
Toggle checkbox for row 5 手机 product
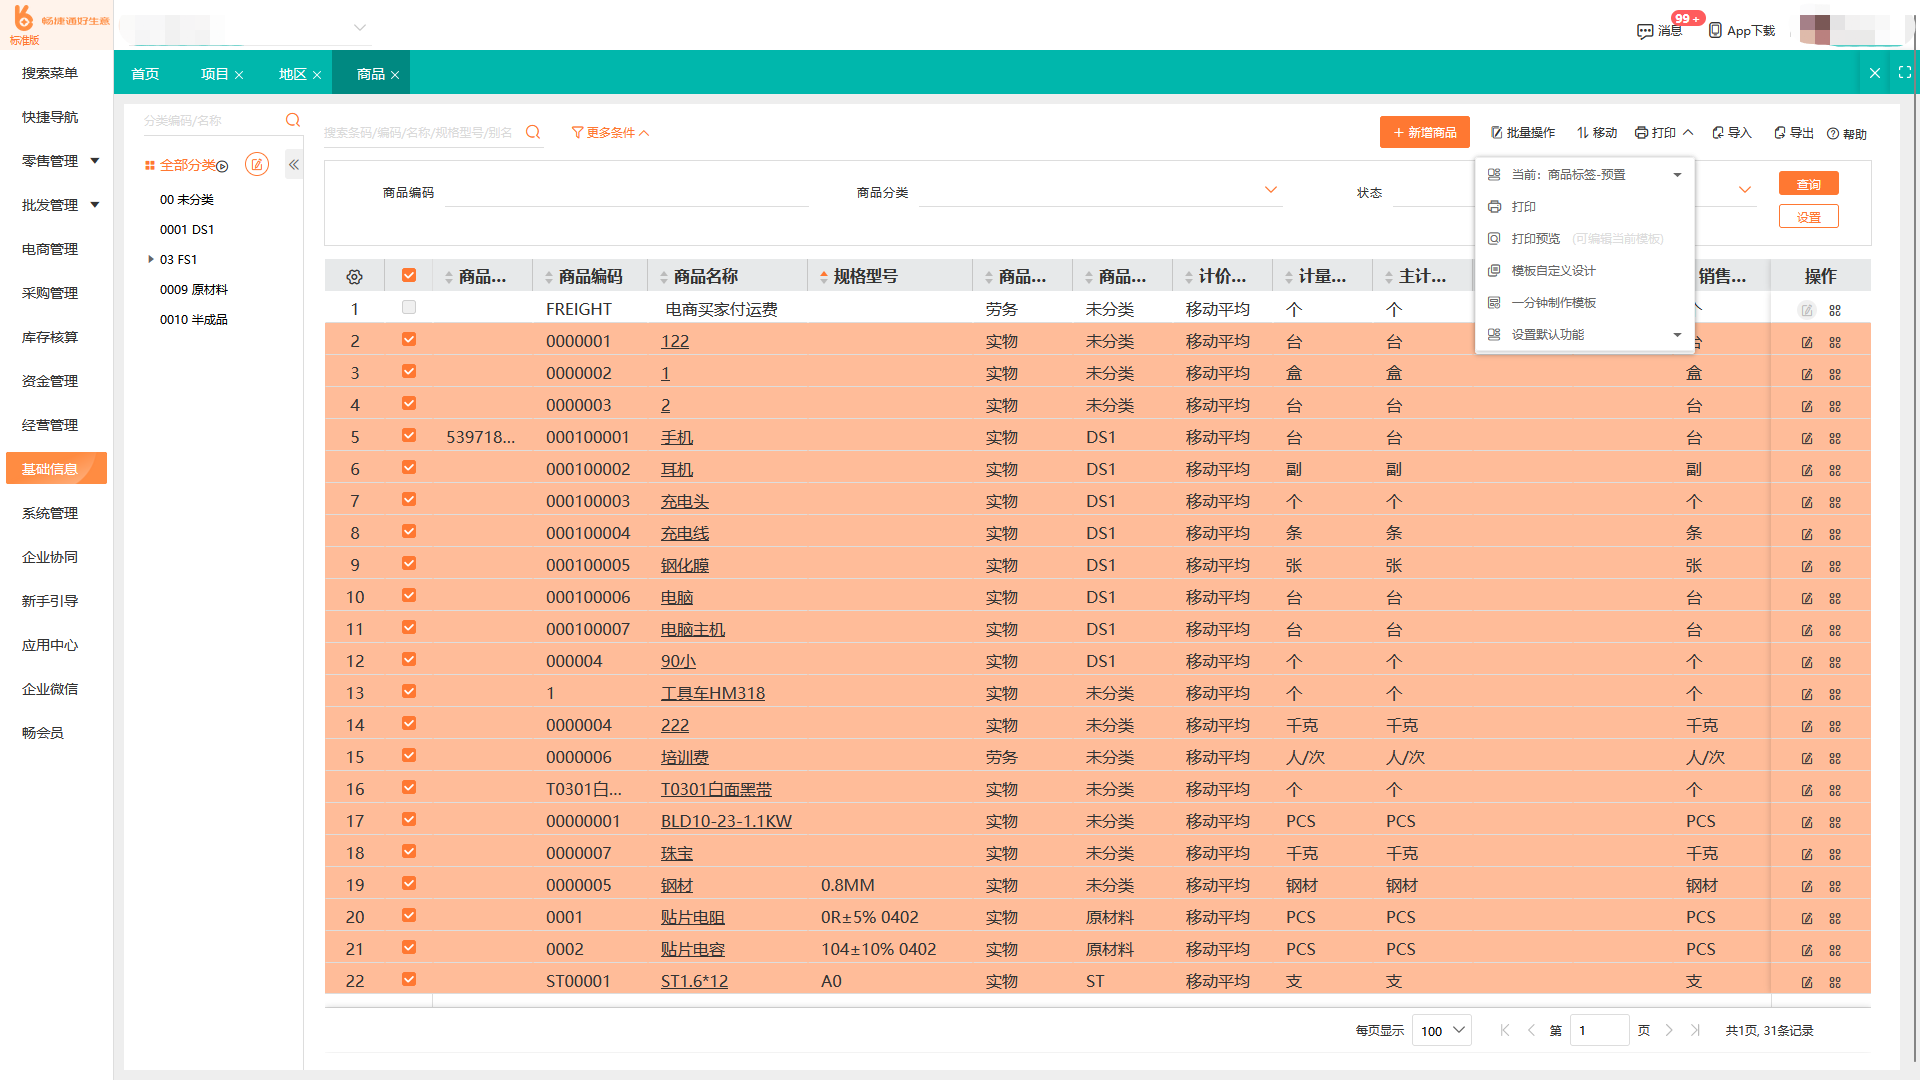(x=410, y=436)
